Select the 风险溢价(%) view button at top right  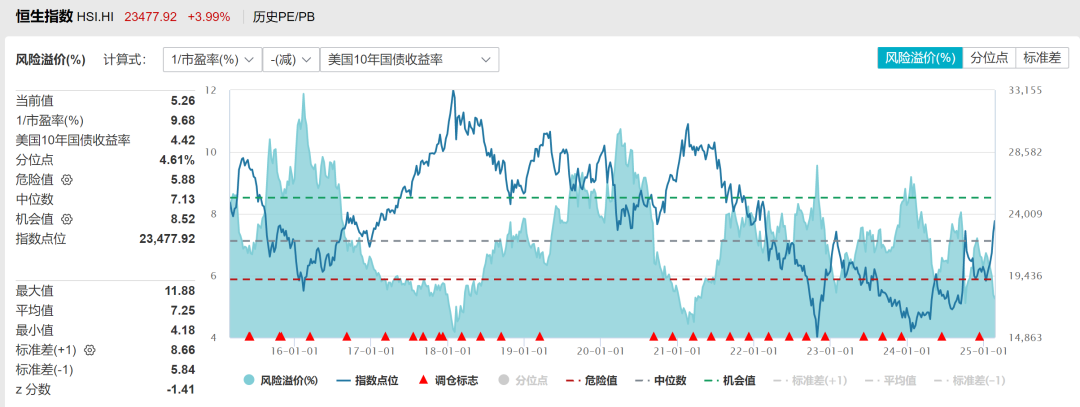(919, 57)
